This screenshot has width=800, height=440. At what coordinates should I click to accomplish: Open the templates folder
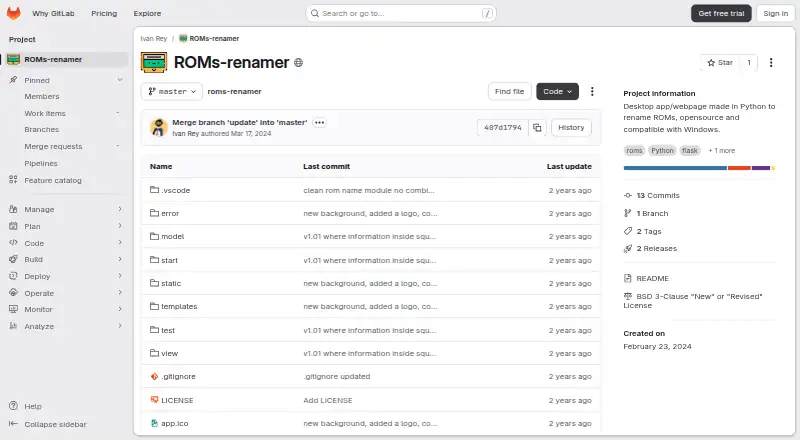click(x=179, y=306)
